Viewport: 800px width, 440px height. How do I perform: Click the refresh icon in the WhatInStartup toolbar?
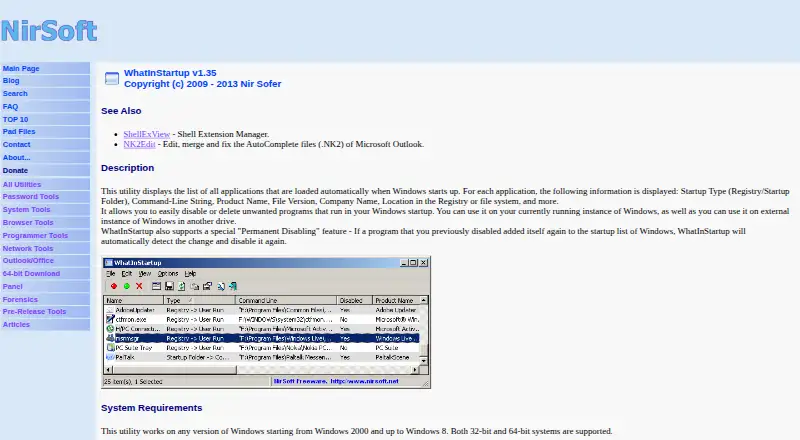pos(182,286)
